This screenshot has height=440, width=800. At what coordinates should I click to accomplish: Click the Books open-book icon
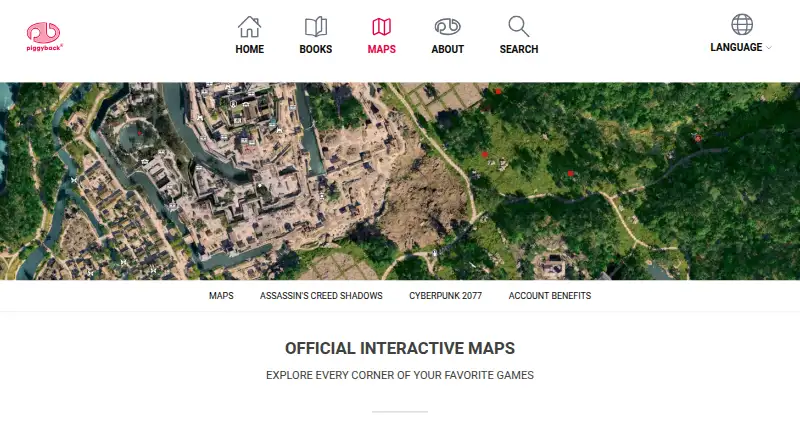click(x=316, y=27)
